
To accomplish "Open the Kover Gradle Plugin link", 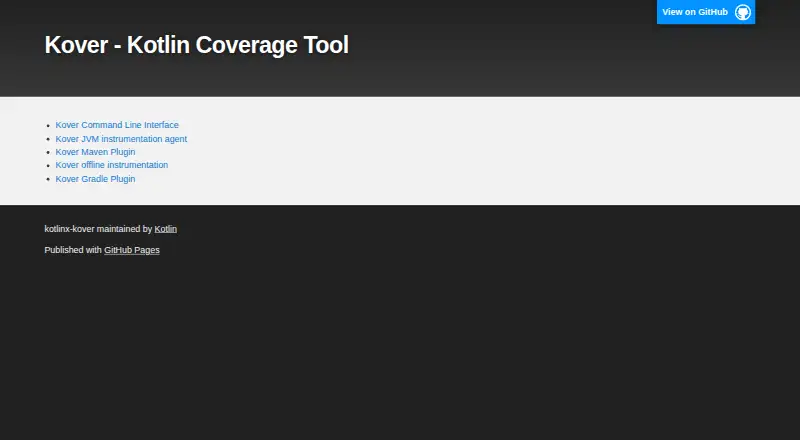I will [95, 179].
